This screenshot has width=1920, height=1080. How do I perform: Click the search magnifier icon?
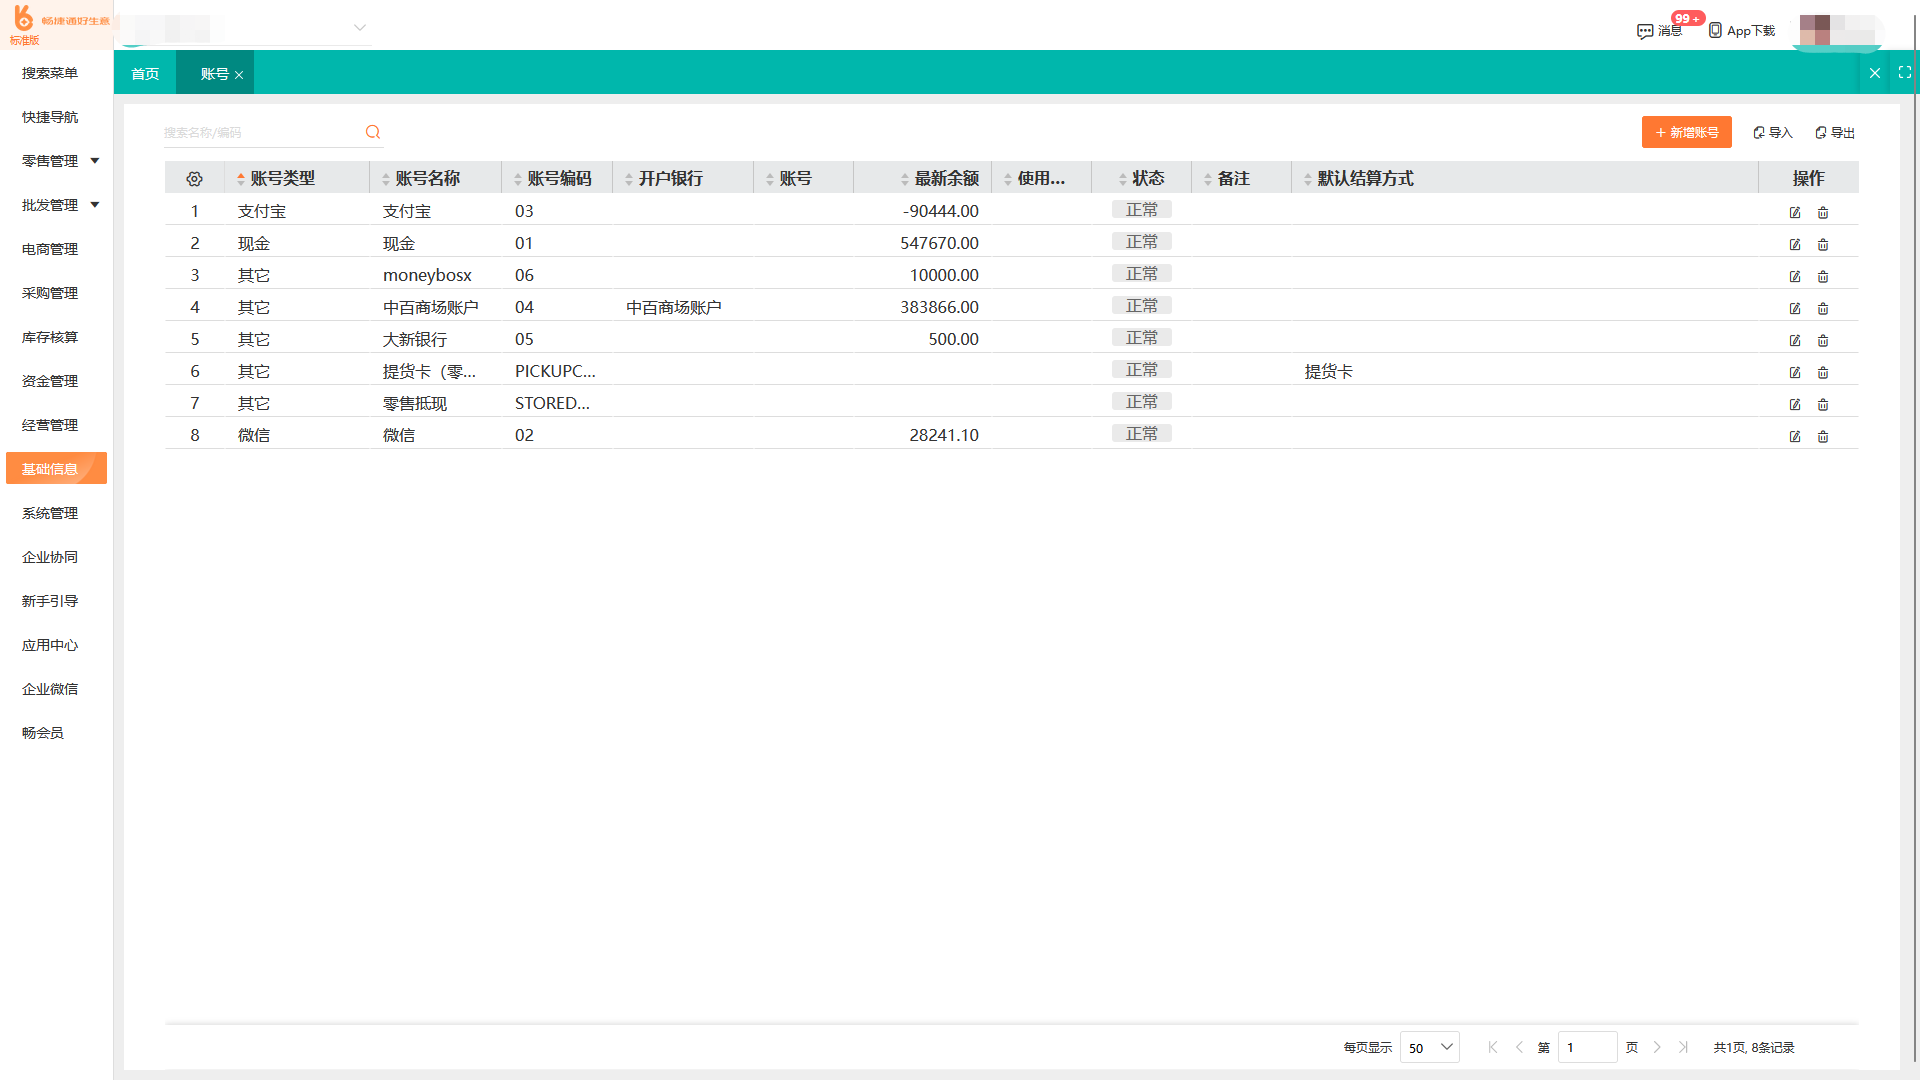[x=373, y=132]
